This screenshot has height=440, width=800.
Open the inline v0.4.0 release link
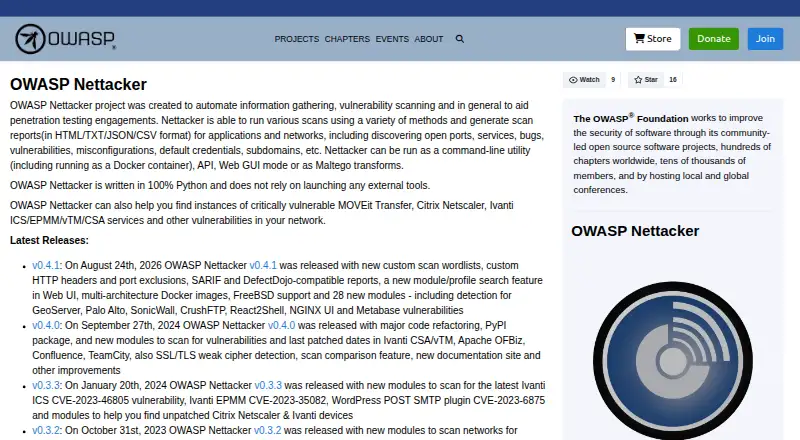click(x=281, y=325)
